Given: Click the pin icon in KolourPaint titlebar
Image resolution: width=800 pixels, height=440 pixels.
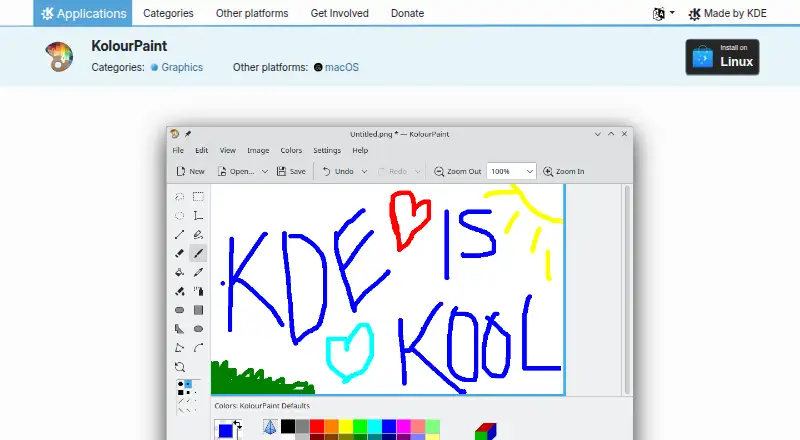Looking at the screenshot, I should coord(188,134).
